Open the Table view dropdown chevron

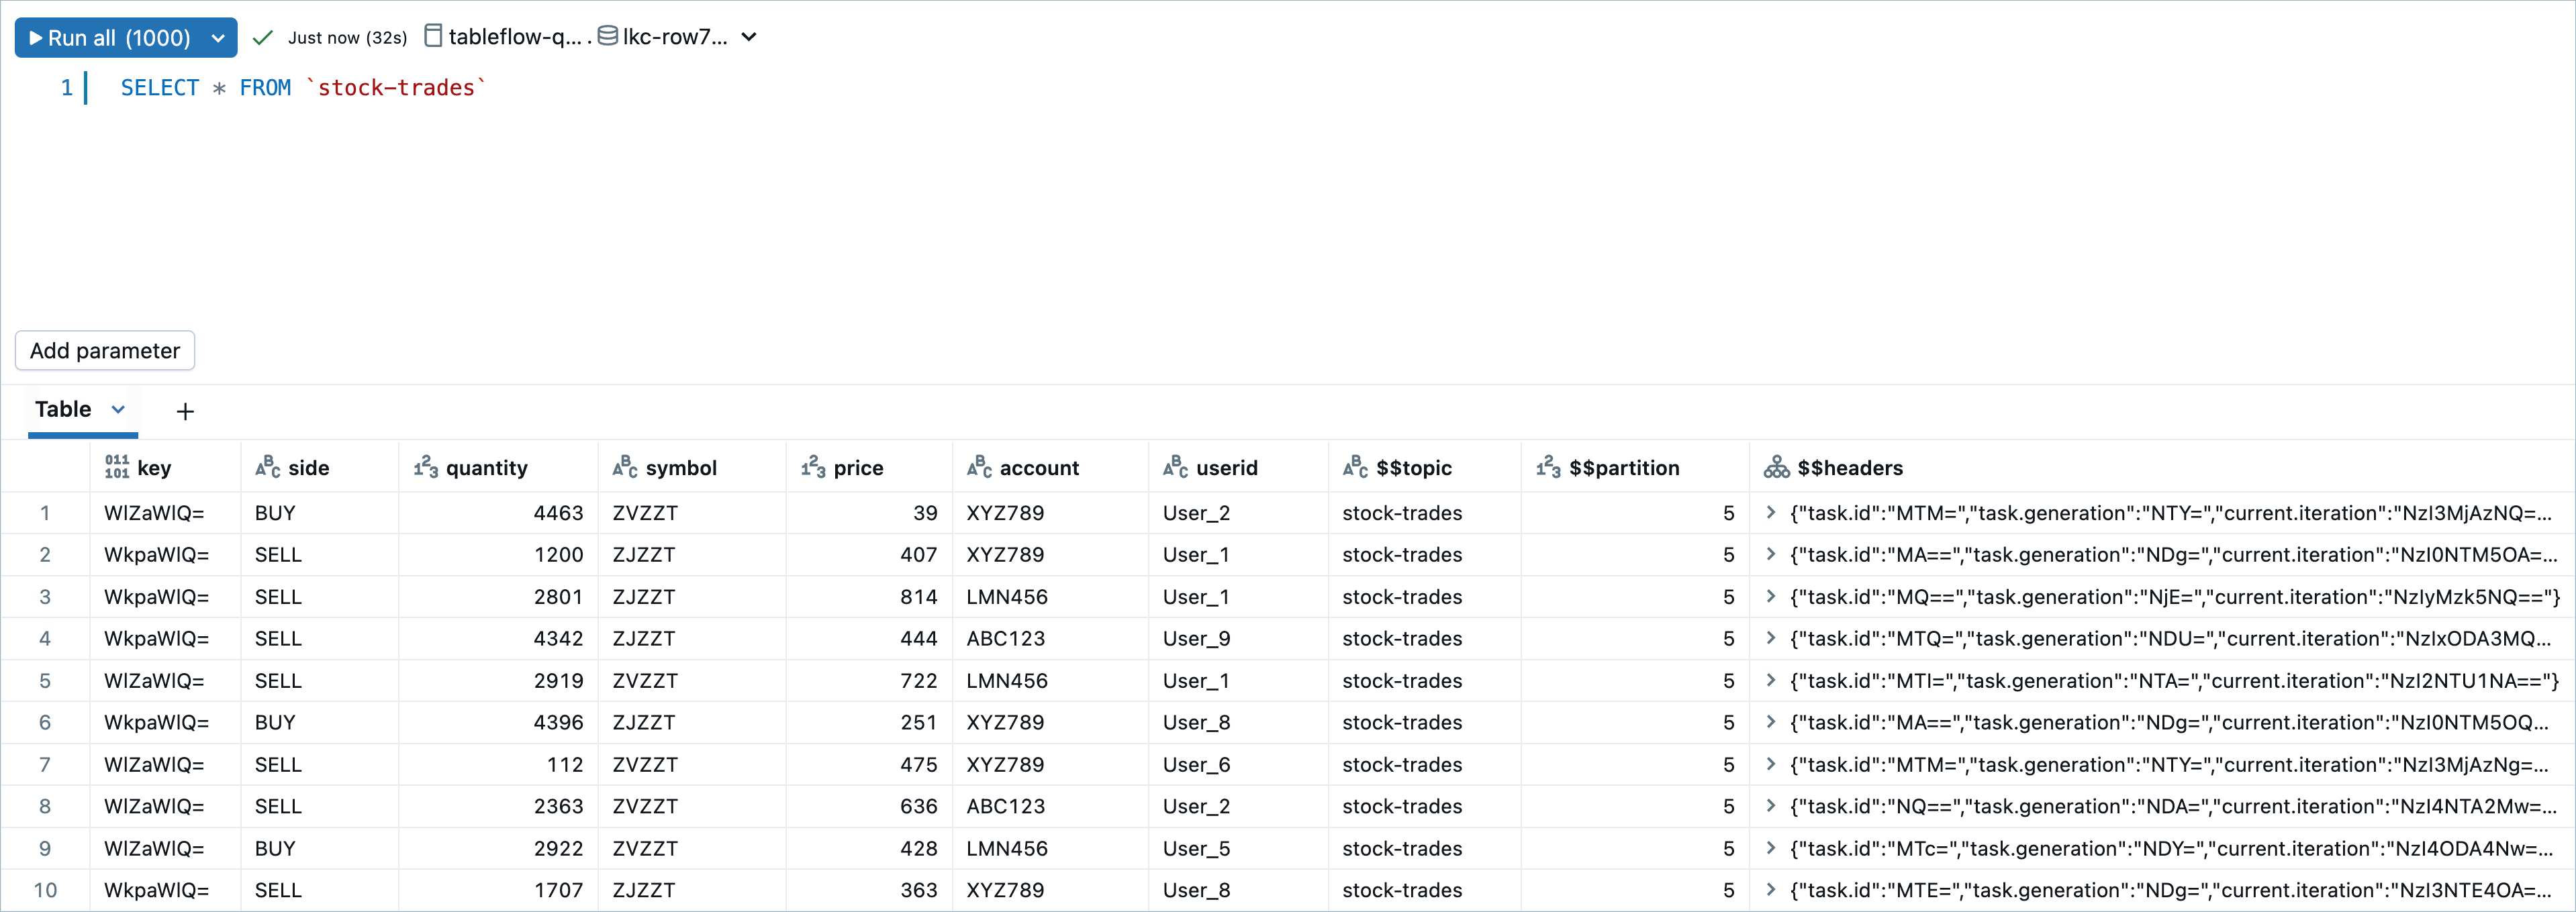tap(117, 409)
